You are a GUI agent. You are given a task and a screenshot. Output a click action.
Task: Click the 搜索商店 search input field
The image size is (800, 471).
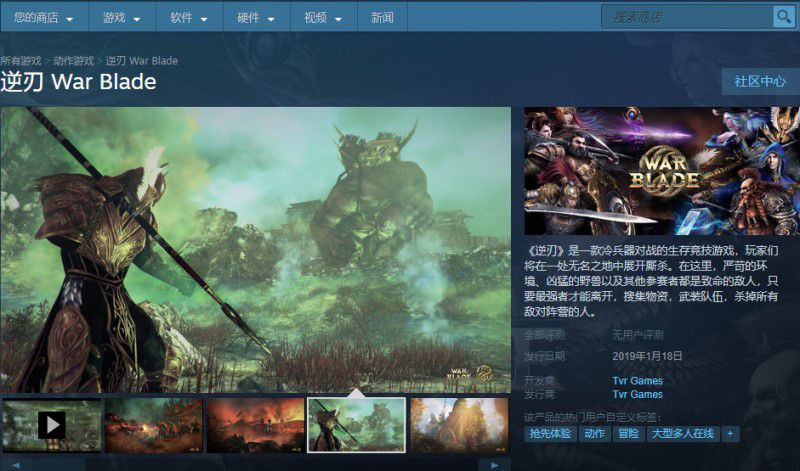(685, 17)
